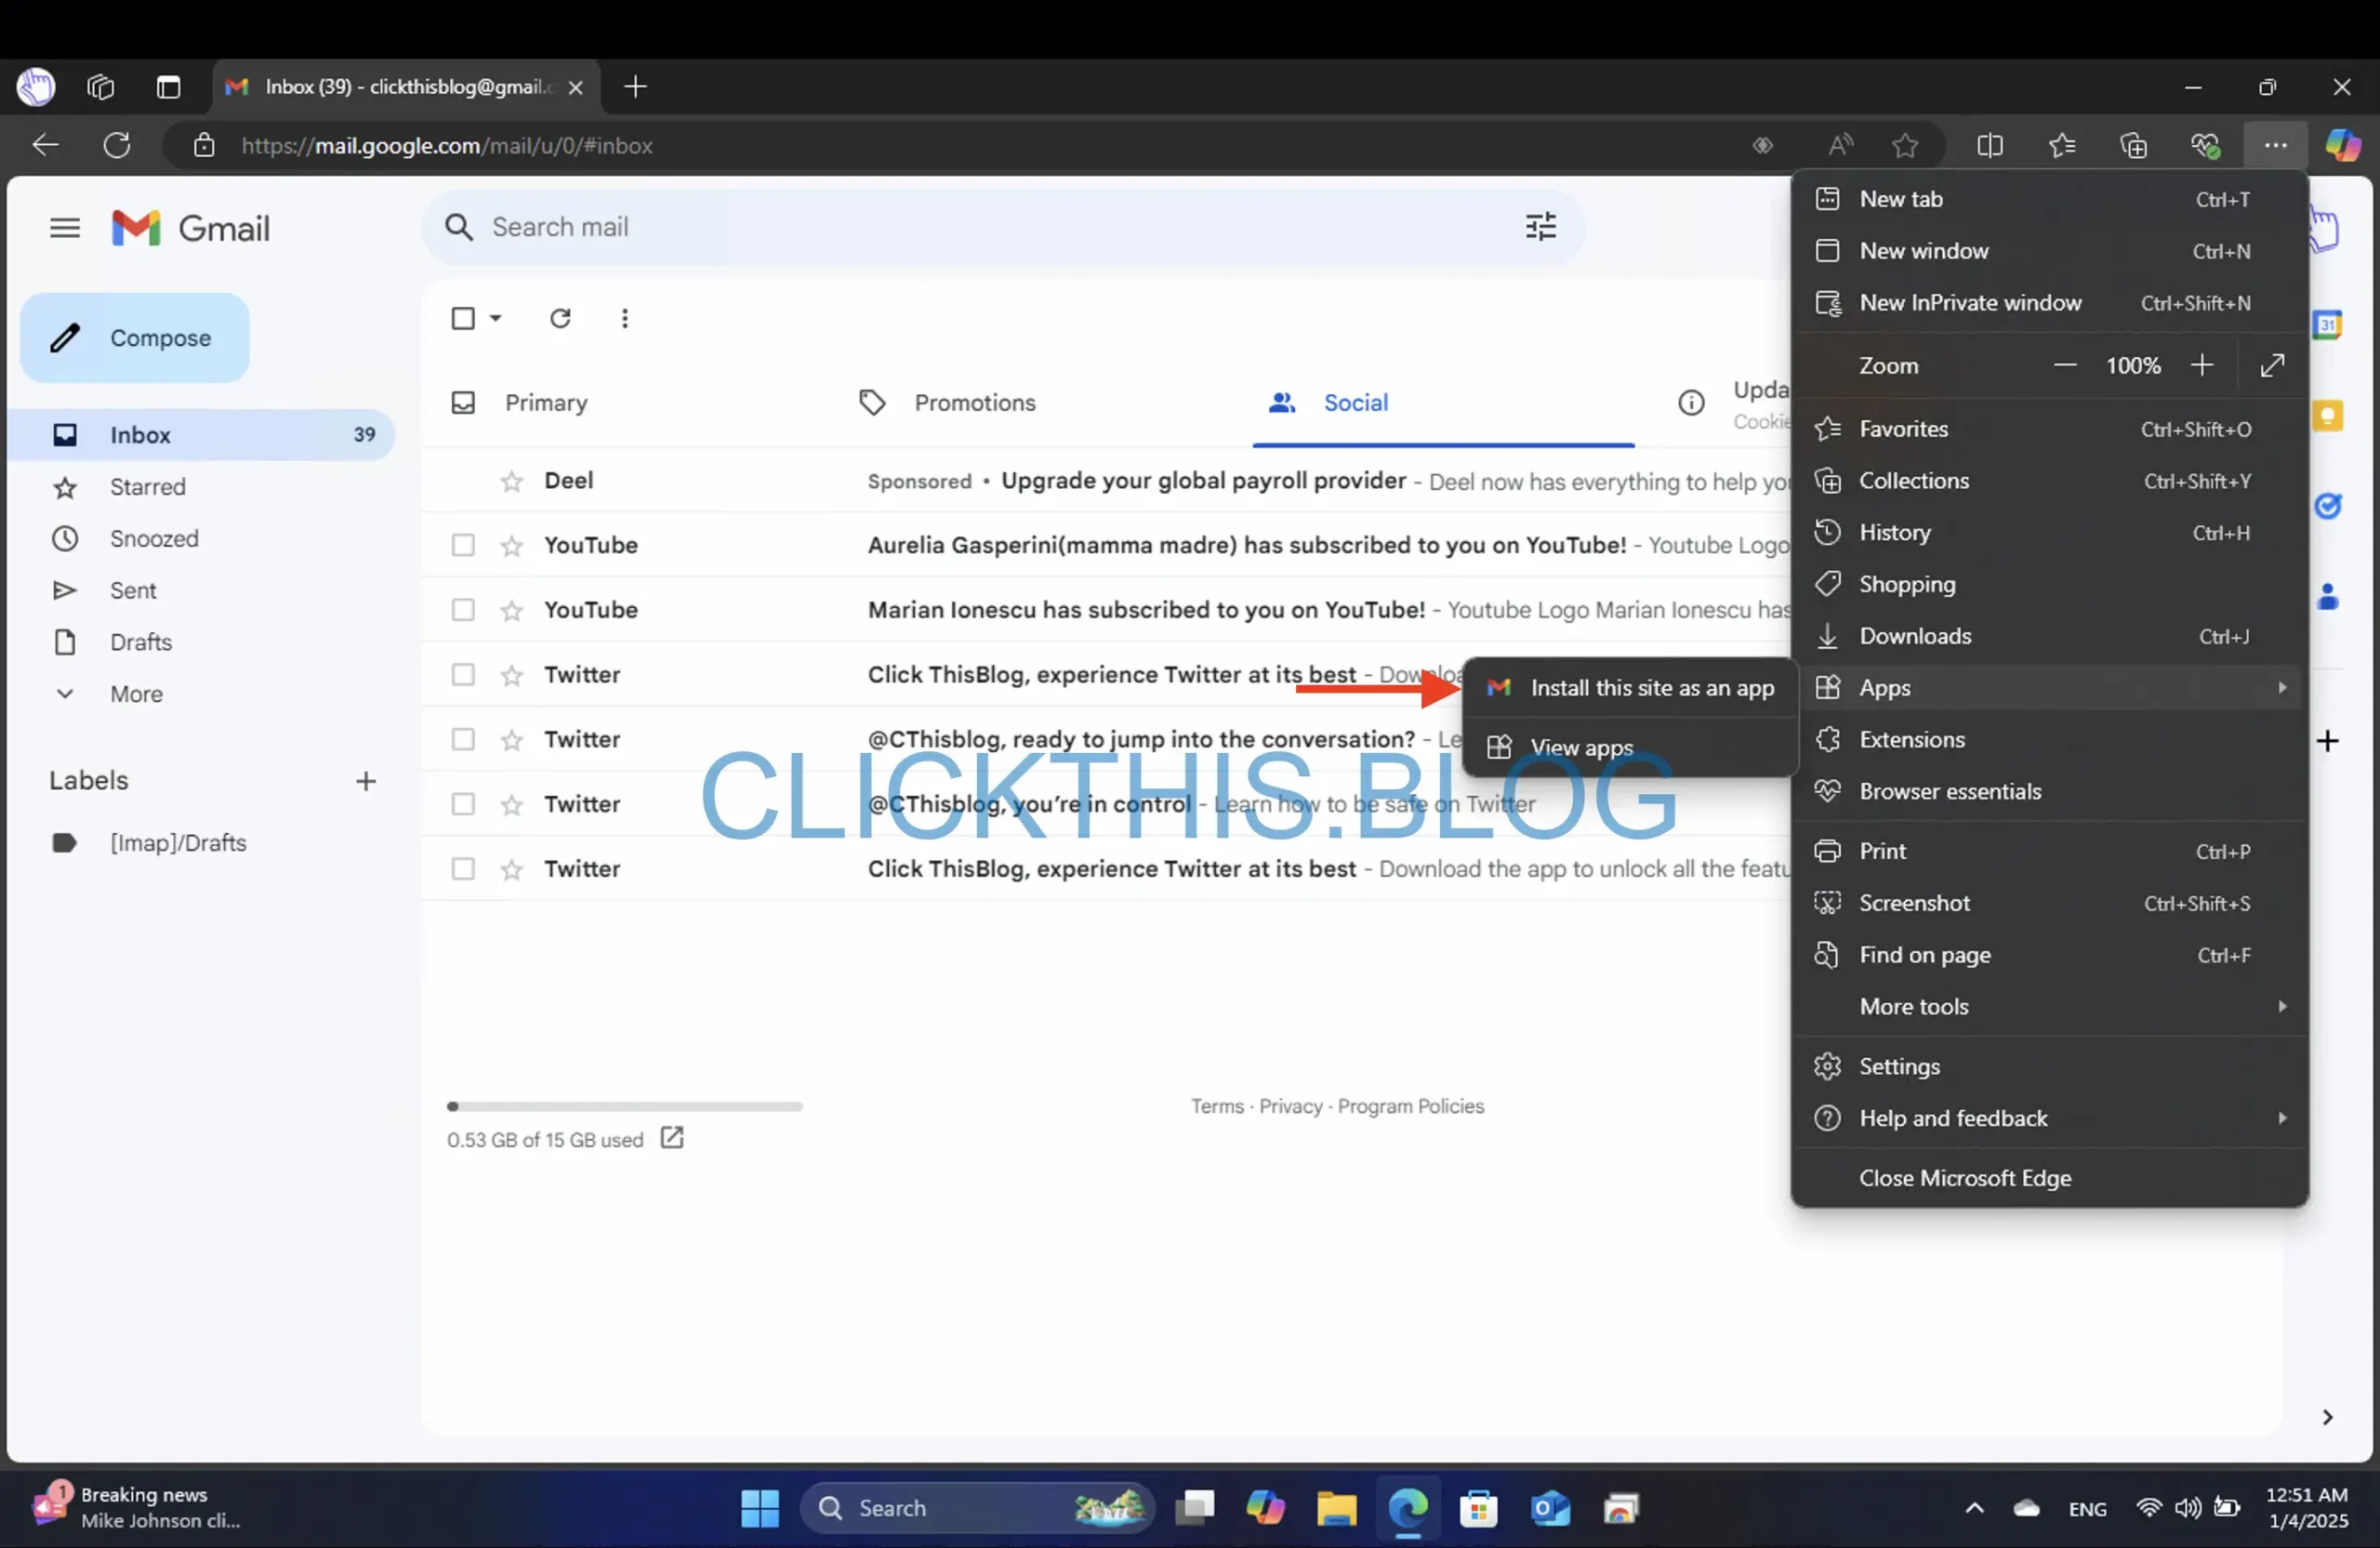Click the browser Refresh button
The width and height of the screenshot is (2380, 1548).
pyautogui.click(x=117, y=145)
